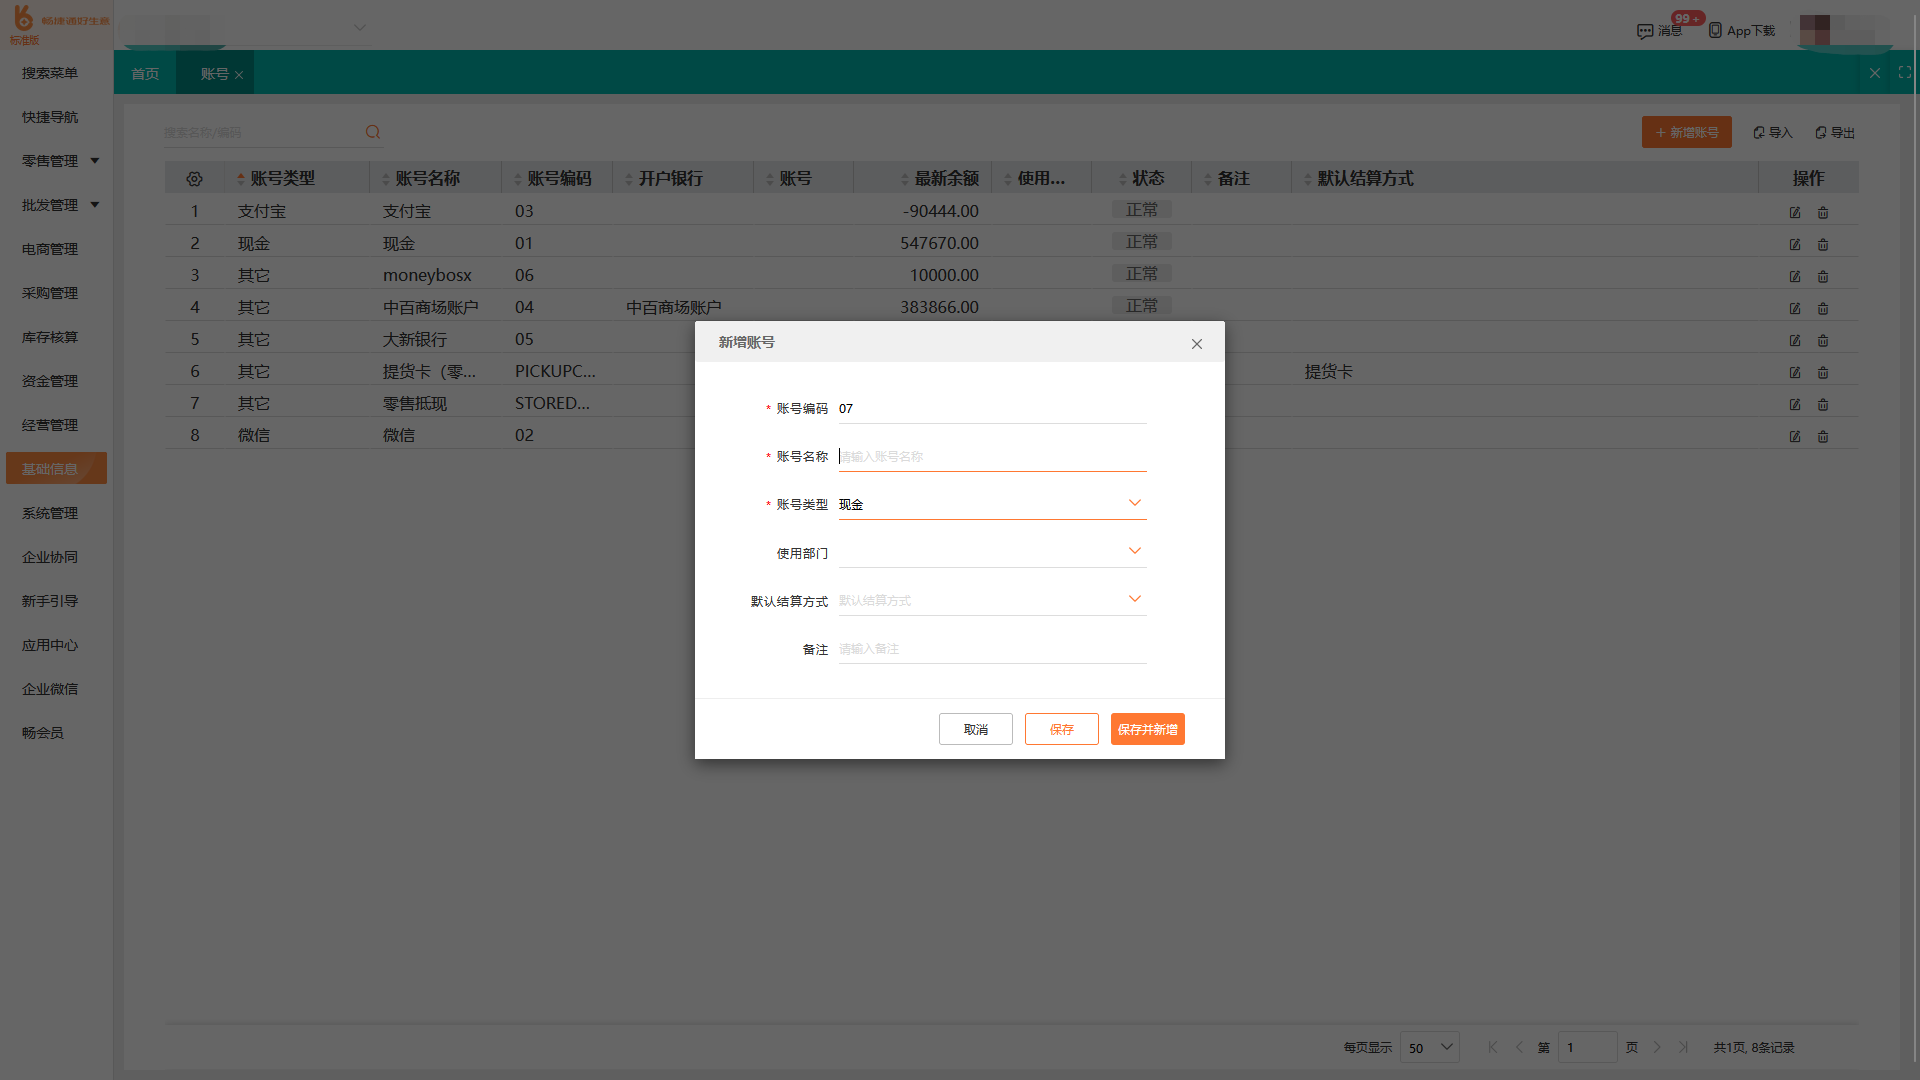
Task: Expand the 使用部门 dropdown in dialog
Action: 1134,550
